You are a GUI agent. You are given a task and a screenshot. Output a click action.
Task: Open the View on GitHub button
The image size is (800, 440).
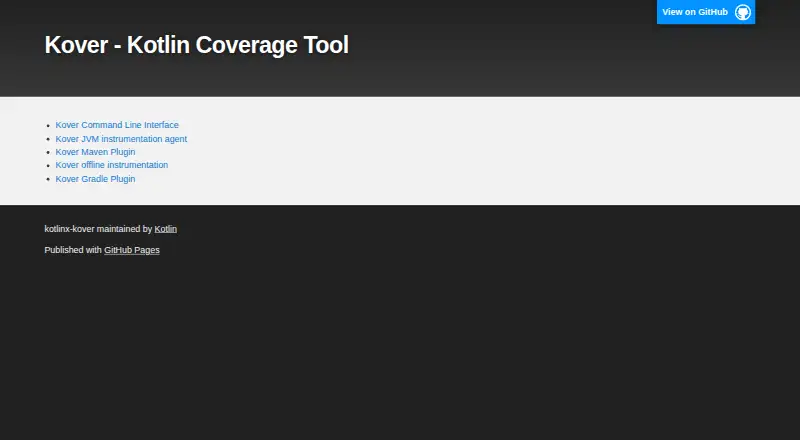tap(706, 12)
